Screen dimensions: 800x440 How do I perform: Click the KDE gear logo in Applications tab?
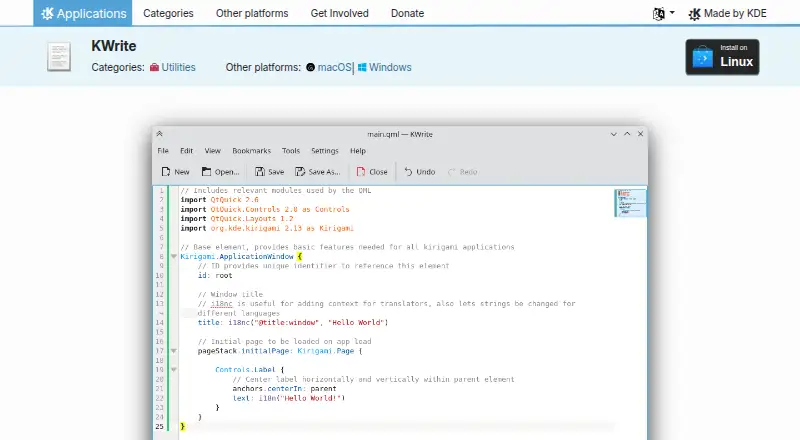click(47, 14)
